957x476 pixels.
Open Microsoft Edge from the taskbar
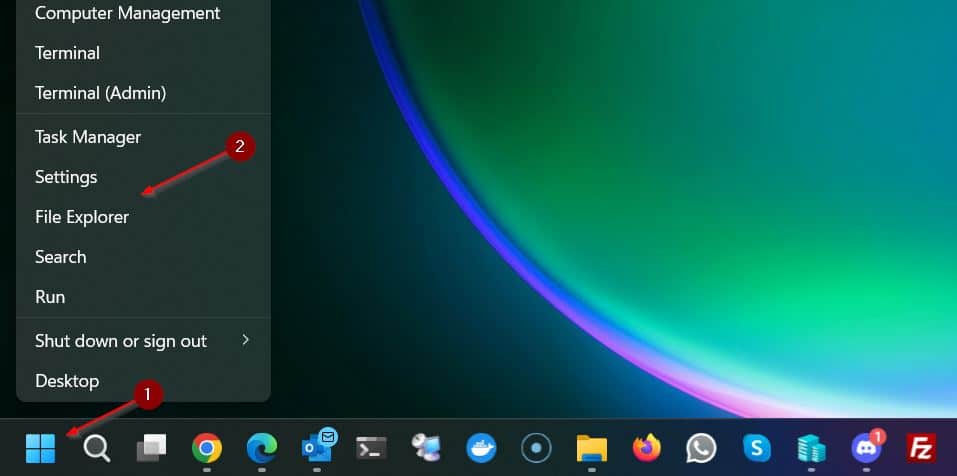point(262,448)
